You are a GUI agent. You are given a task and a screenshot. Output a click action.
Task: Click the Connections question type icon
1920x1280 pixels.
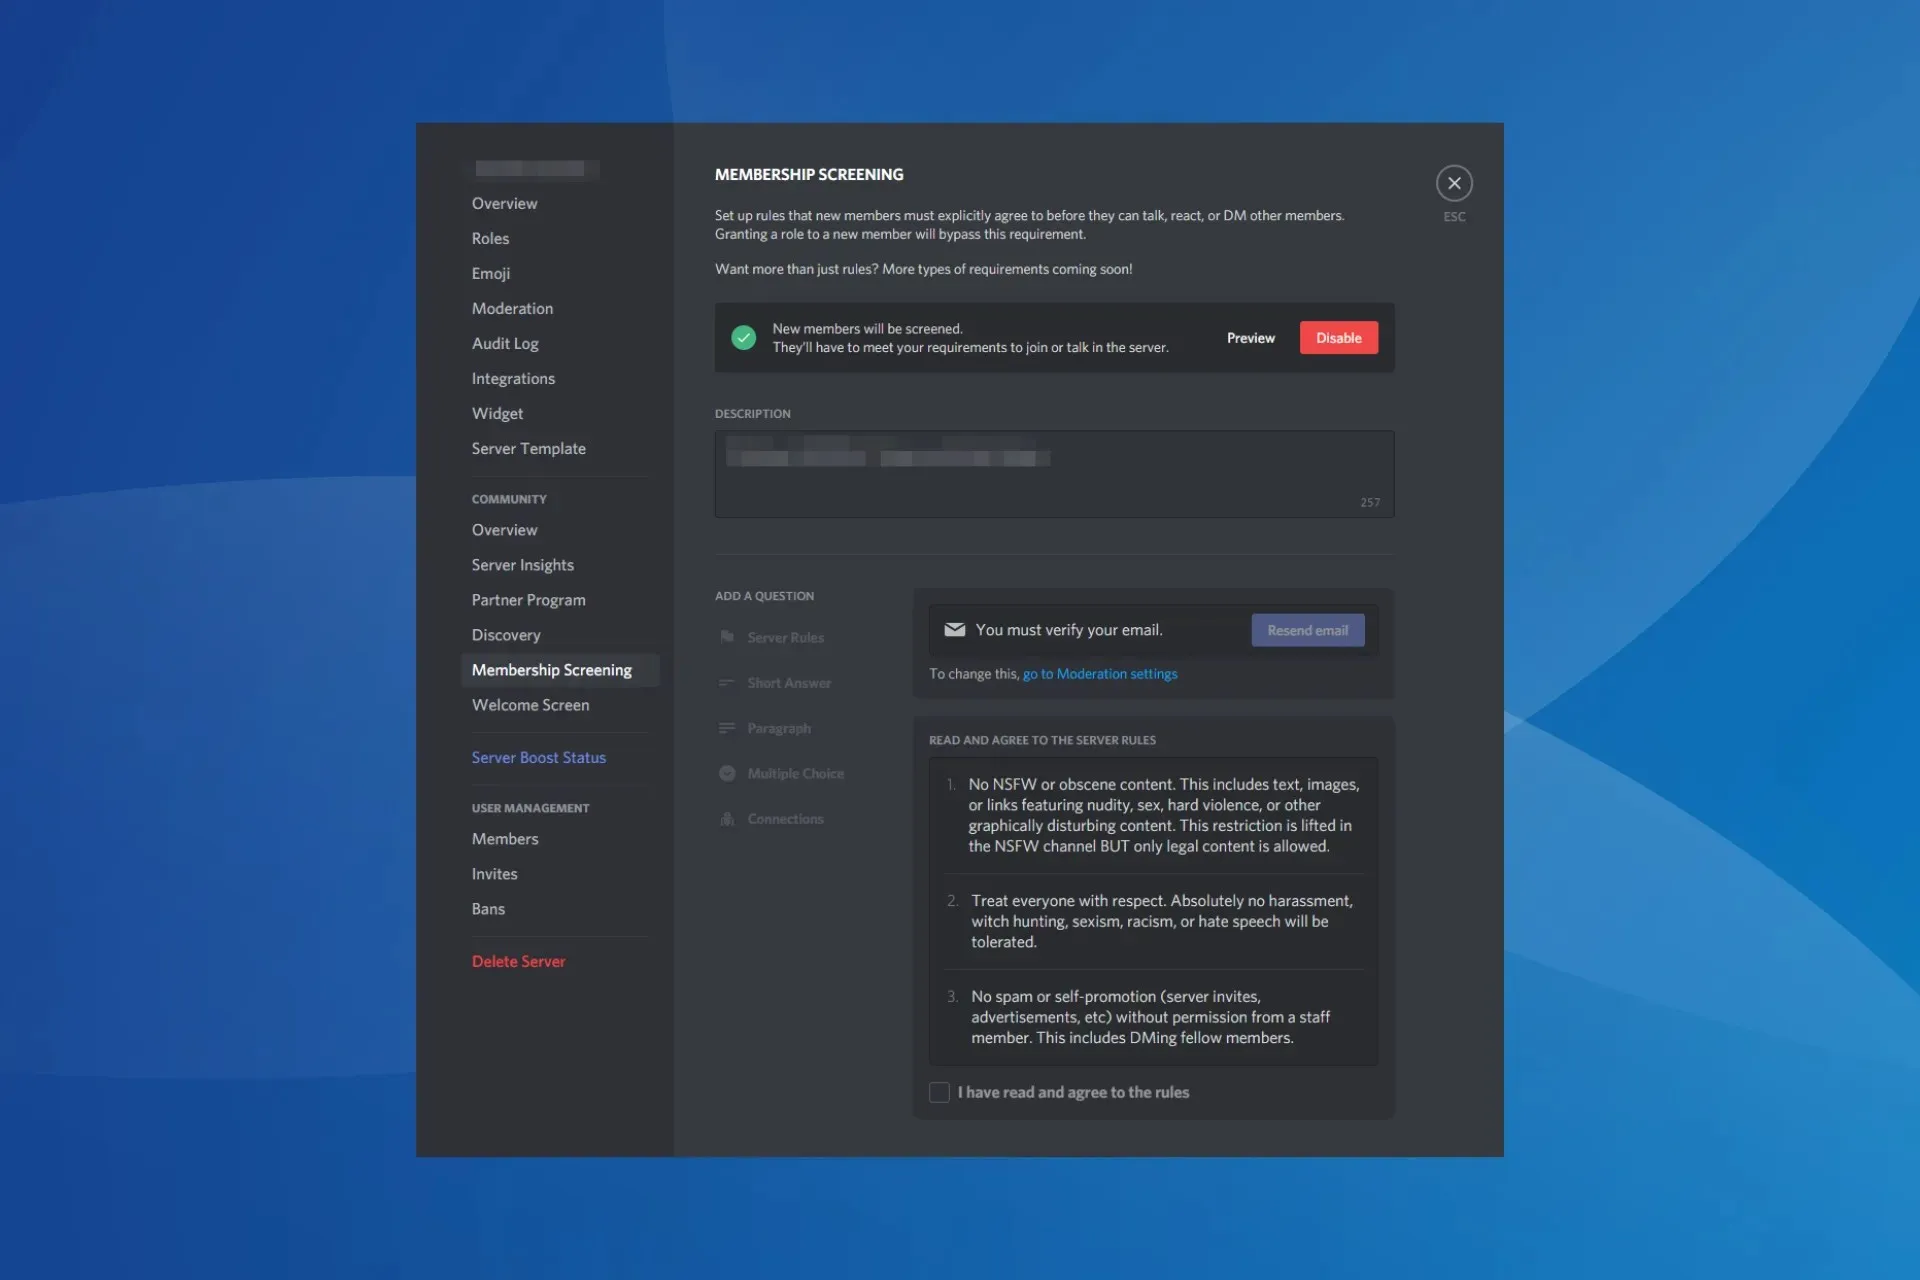click(x=727, y=817)
